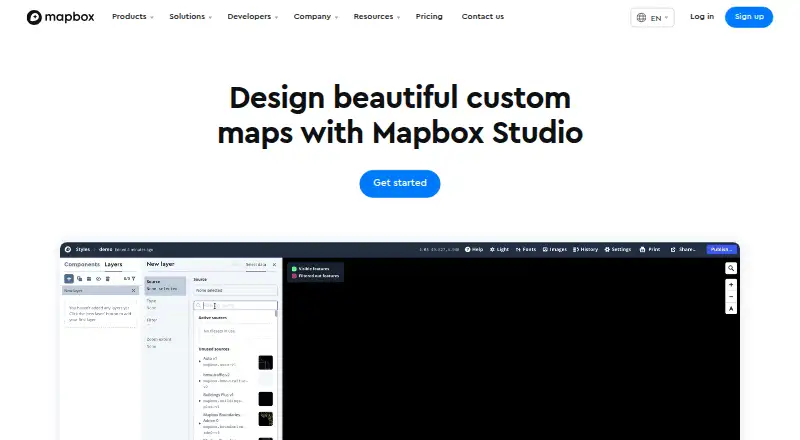Zoom out with the map minus button
The image size is (800, 440).
tap(731, 297)
